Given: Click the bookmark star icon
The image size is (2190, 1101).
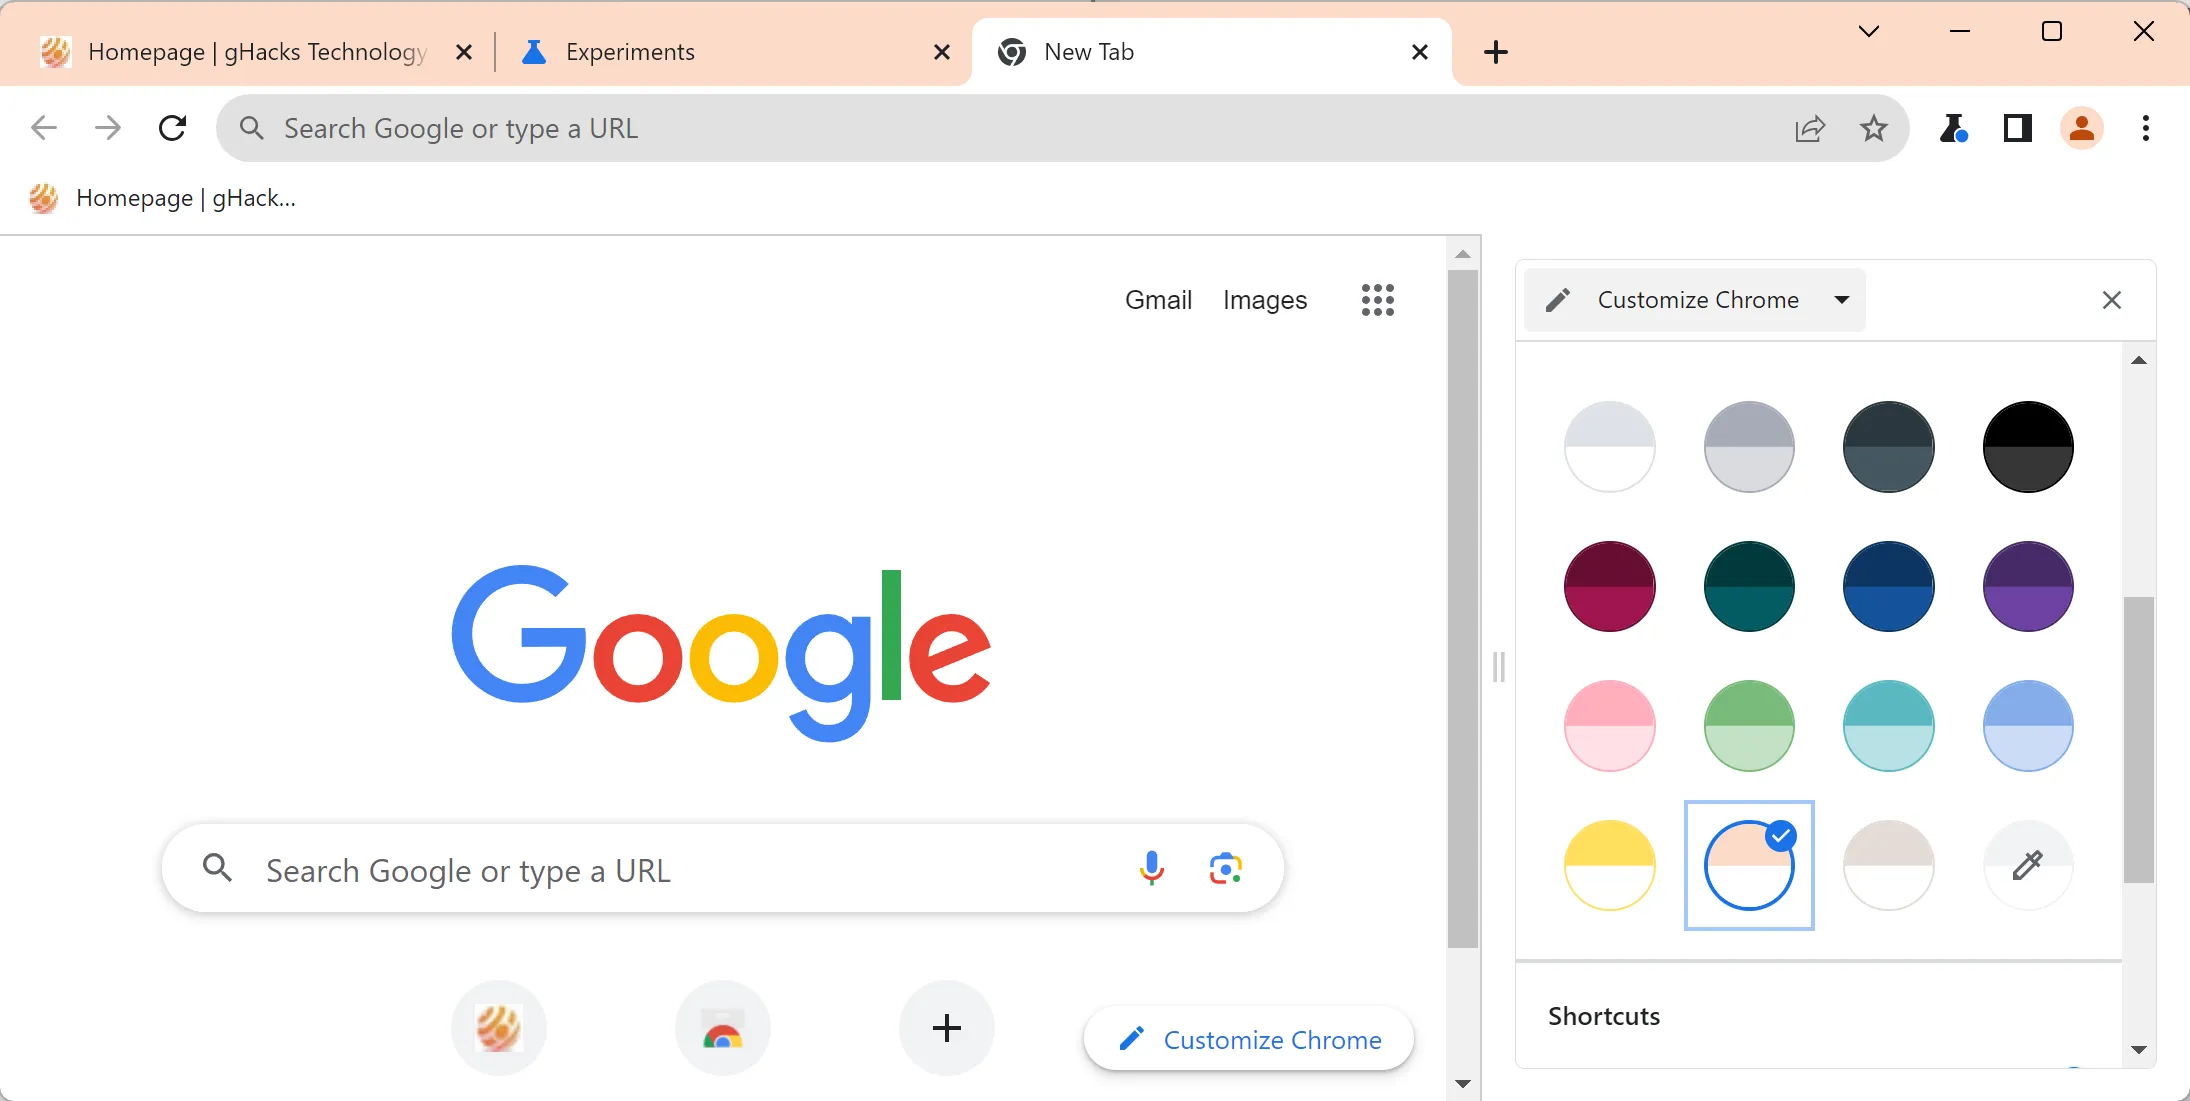Looking at the screenshot, I should pyautogui.click(x=1877, y=129).
